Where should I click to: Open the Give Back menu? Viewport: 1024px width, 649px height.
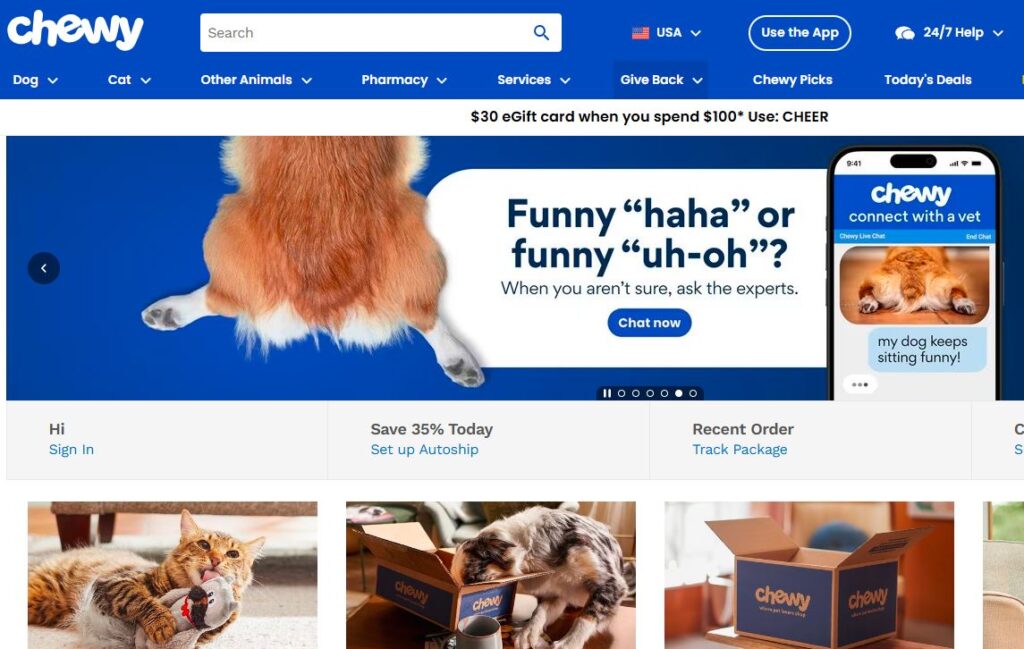click(x=660, y=80)
